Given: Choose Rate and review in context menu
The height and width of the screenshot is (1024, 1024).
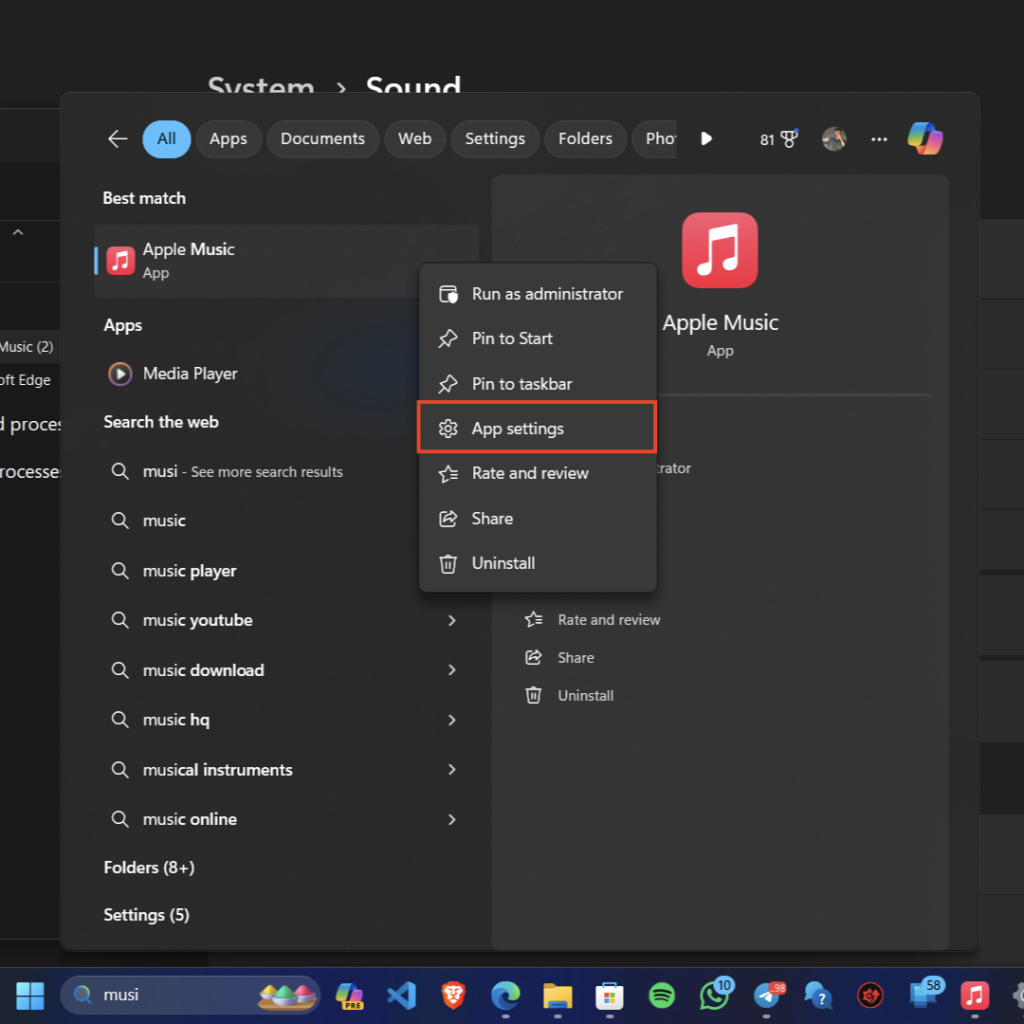Looking at the screenshot, I should coord(537,473).
